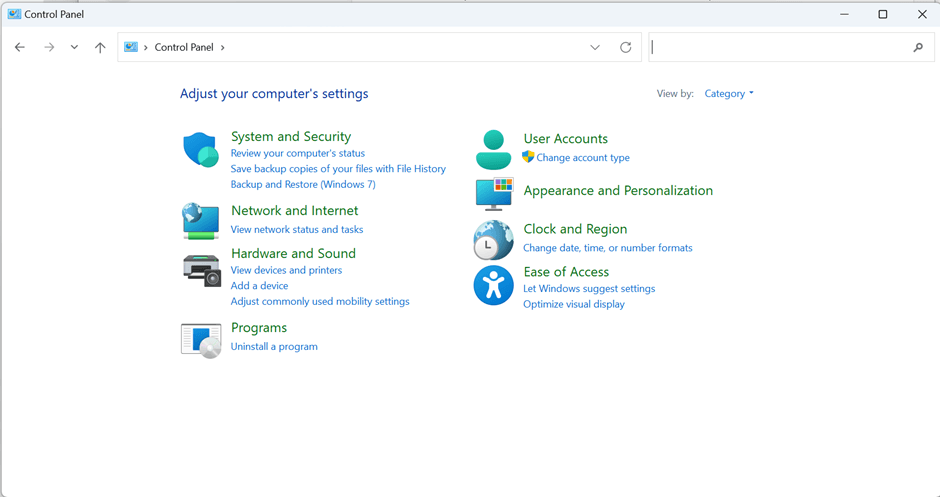
Task: Click the Control Panel title bar icon
Action: tap(14, 14)
